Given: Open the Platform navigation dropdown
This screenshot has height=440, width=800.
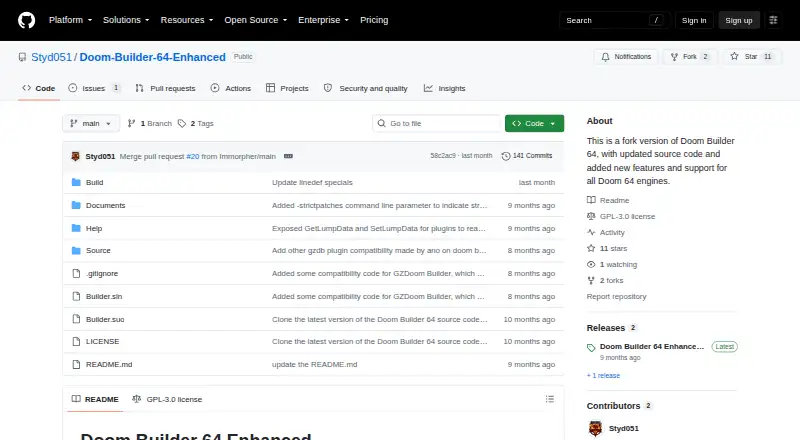Looking at the screenshot, I should pyautogui.click(x=70, y=20).
